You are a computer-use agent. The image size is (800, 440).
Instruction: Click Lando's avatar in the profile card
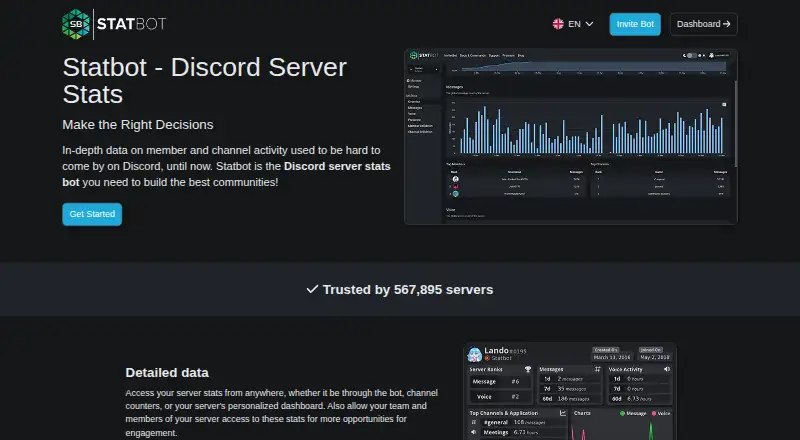(474, 355)
